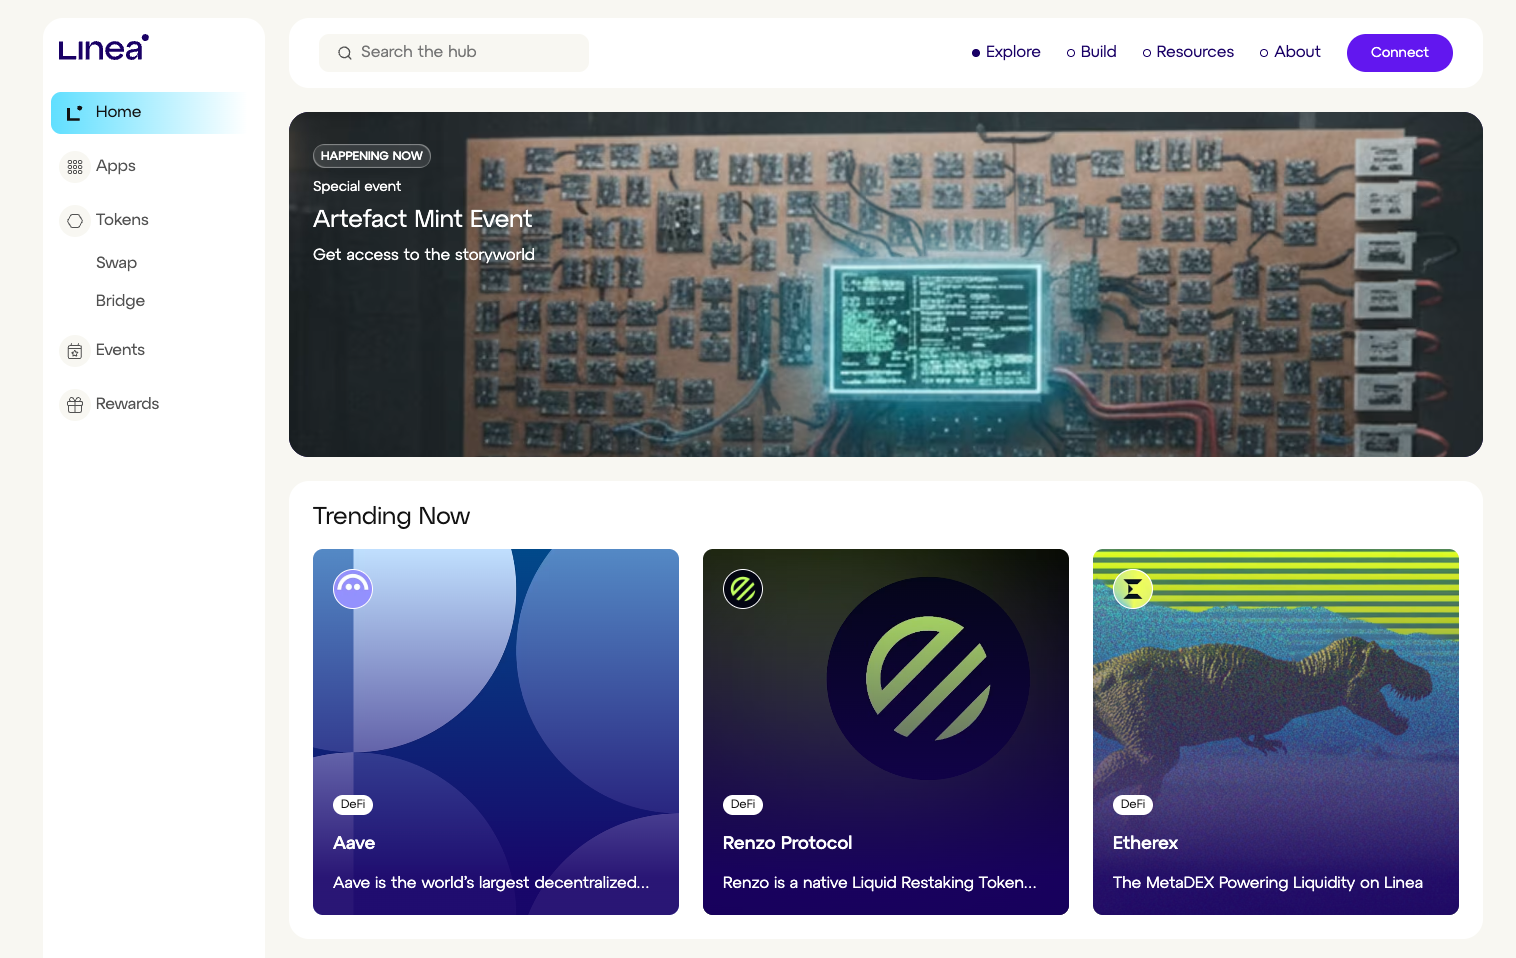This screenshot has width=1516, height=958.
Task: Click the Apps grid icon in sidebar
Action: tap(75, 167)
